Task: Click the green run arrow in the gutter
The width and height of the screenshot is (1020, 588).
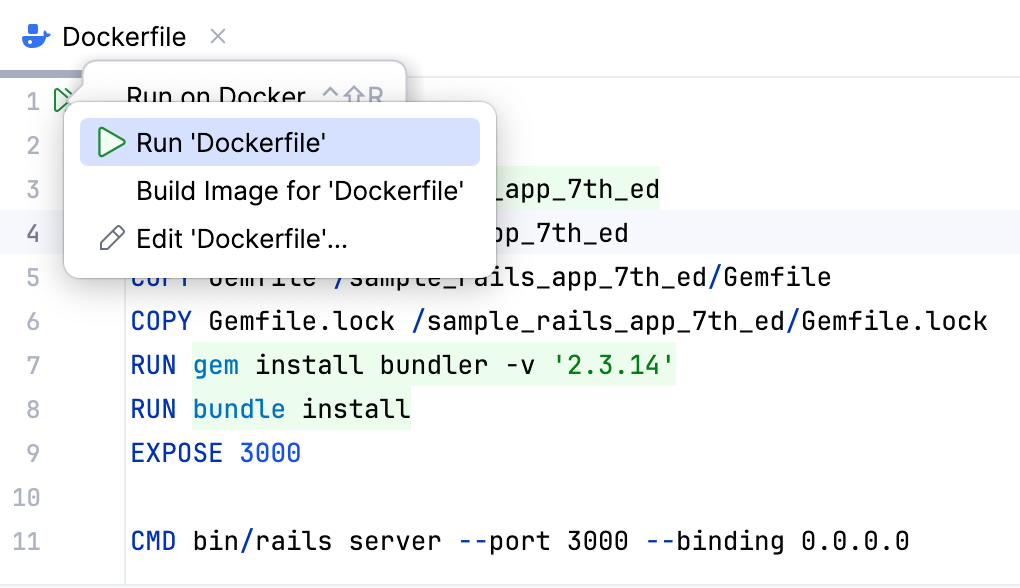Action: [x=63, y=100]
